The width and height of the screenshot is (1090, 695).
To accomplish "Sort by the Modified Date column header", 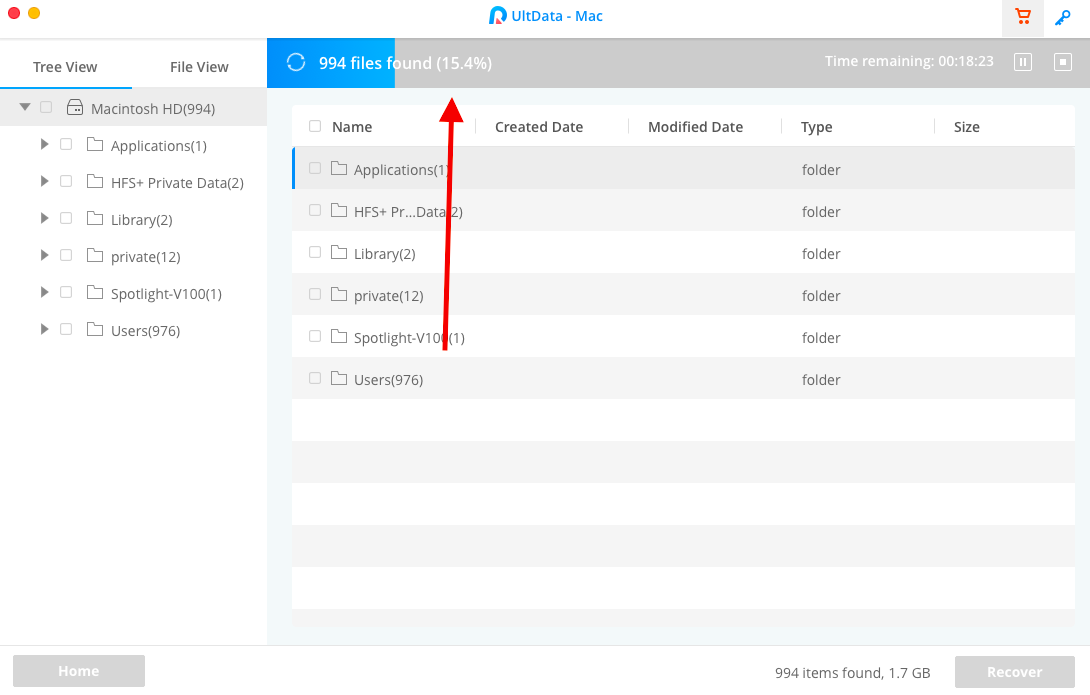I will point(695,127).
